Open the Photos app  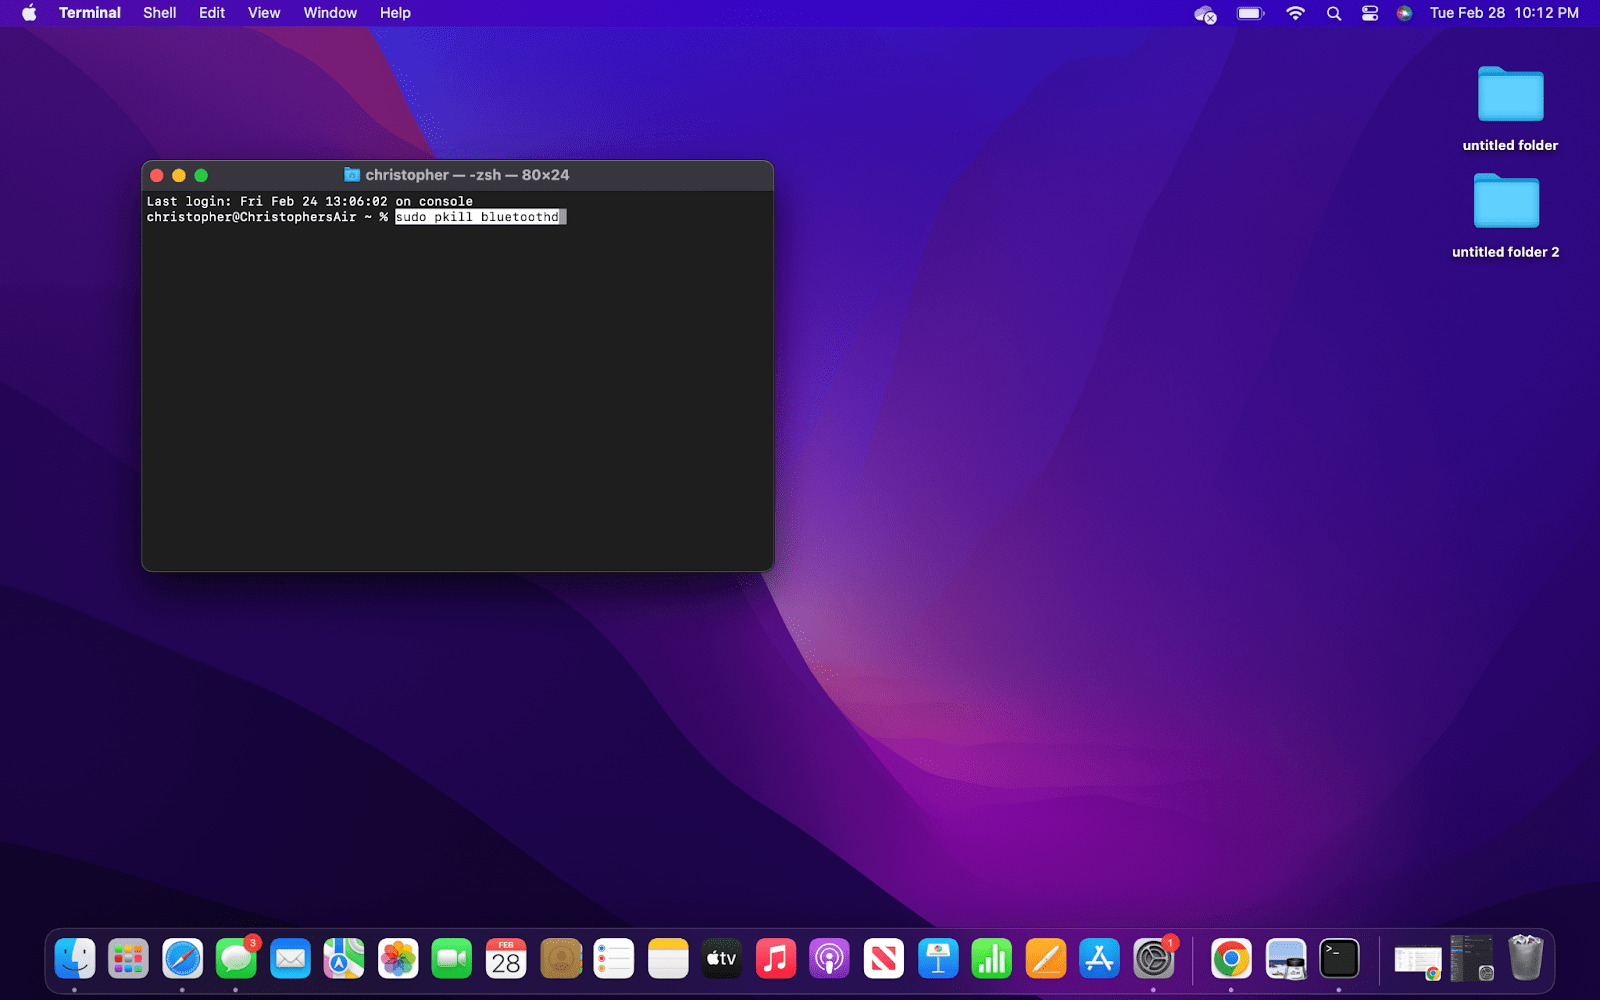click(398, 958)
